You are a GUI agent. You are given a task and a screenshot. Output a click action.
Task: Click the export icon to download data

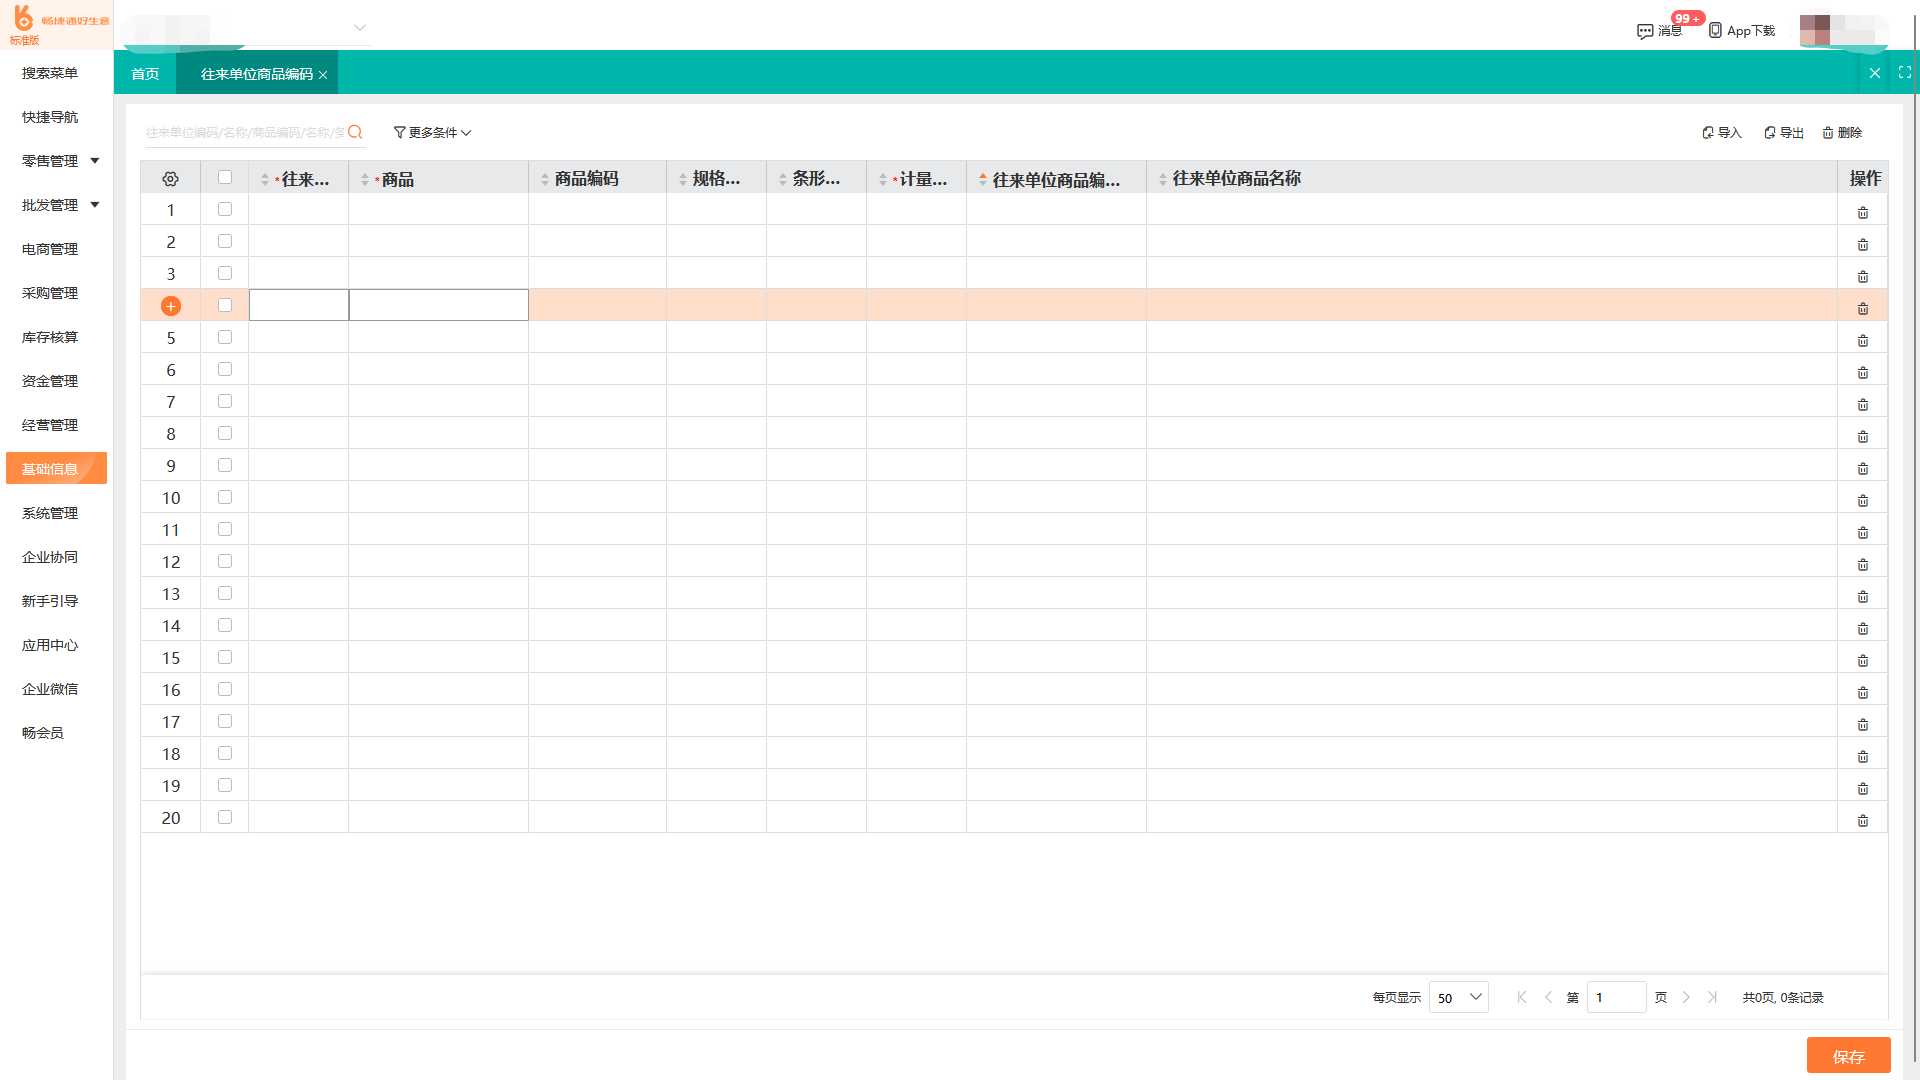1783,132
